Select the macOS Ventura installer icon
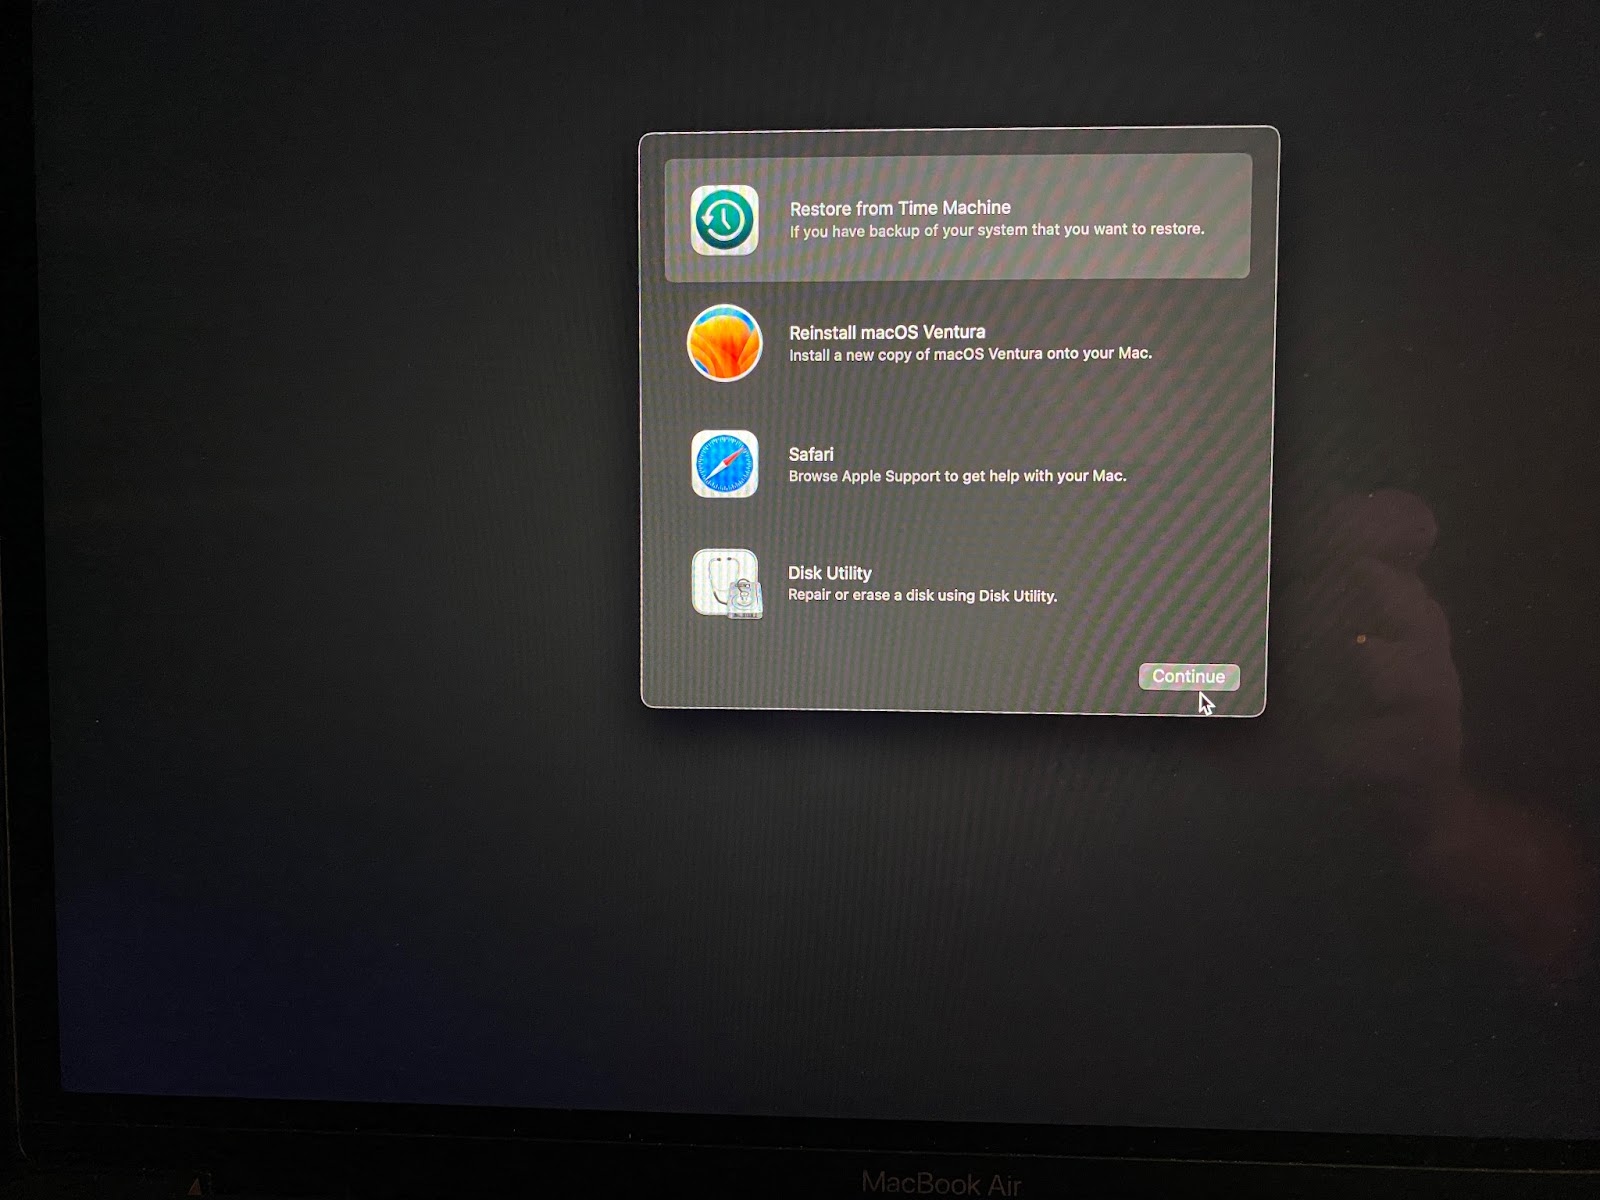 point(724,343)
